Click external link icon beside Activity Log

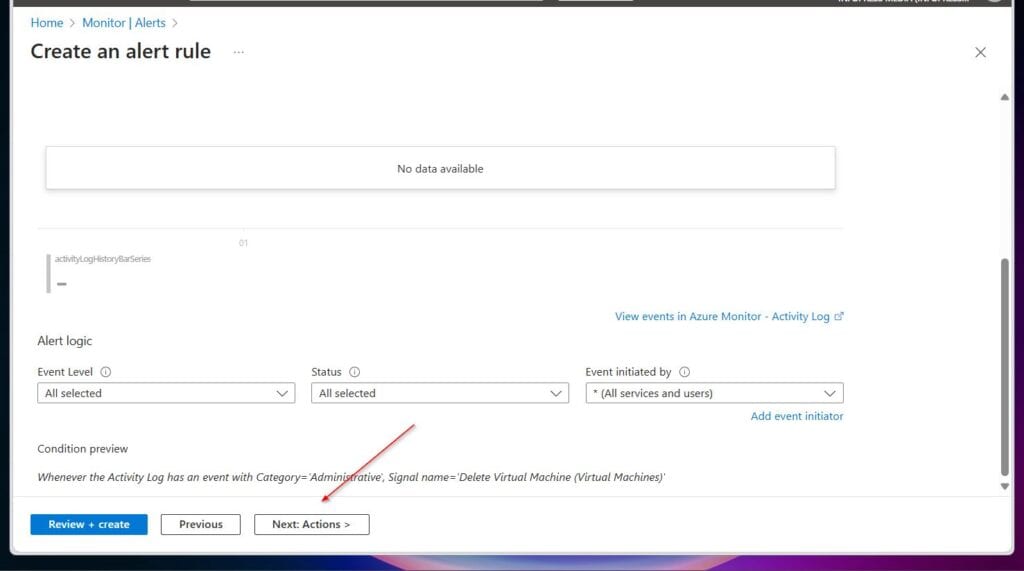coord(839,316)
